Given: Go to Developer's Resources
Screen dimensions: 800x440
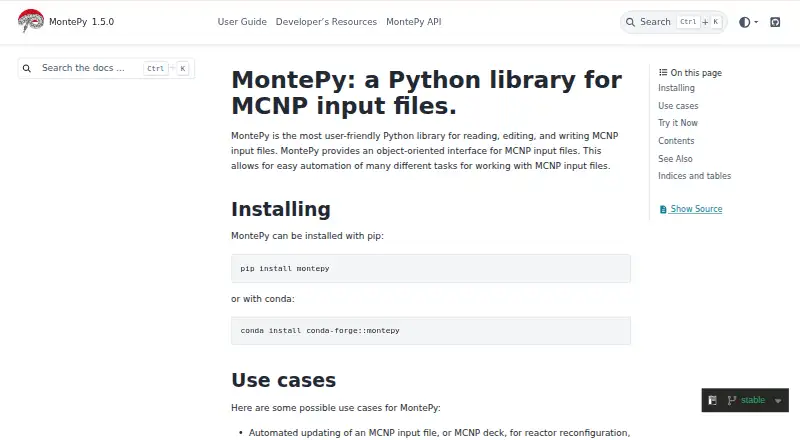Looking at the screenshot, I should 326,22.
